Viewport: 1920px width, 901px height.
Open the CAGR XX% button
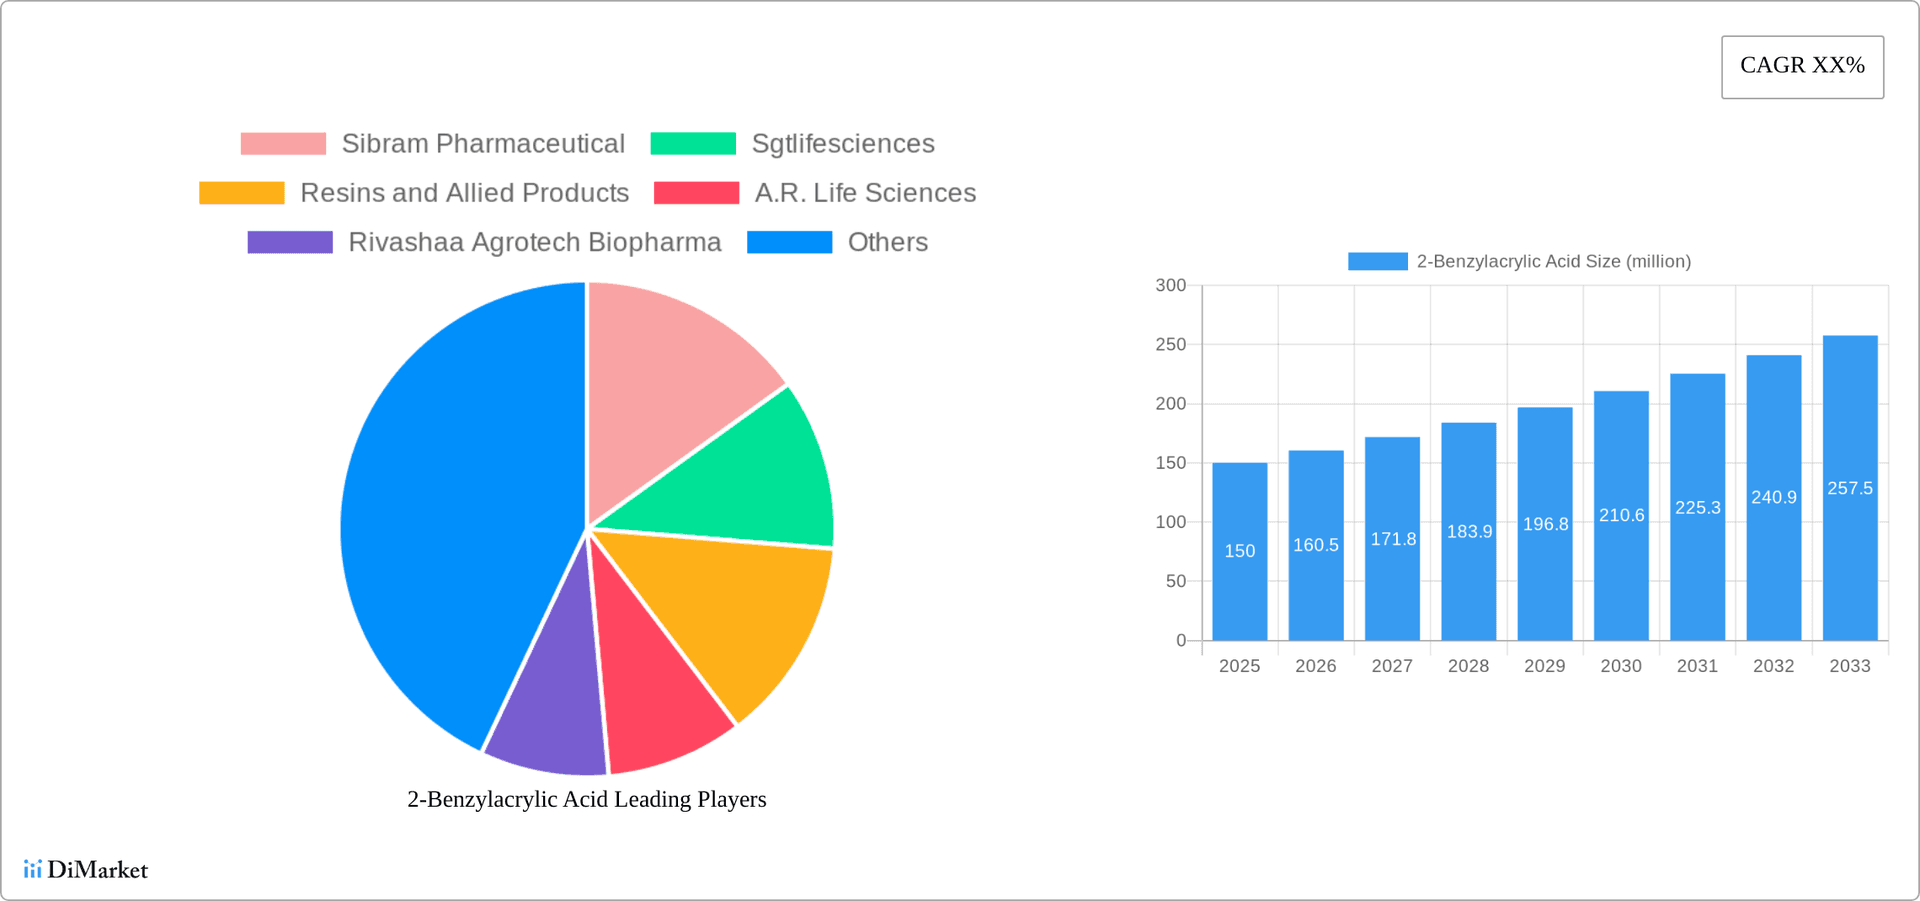tap(1802, 66)
